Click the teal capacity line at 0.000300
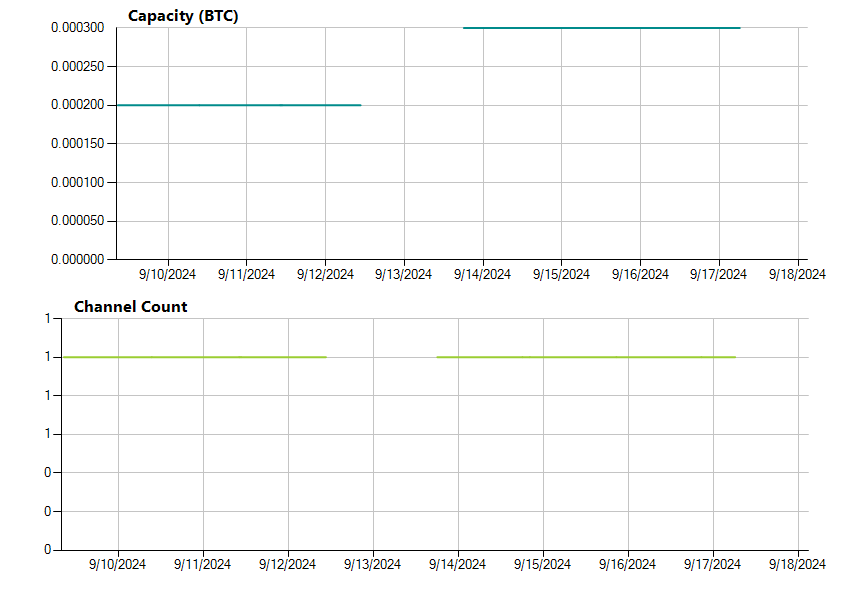The image size is (860, 600). click(600, 28)
